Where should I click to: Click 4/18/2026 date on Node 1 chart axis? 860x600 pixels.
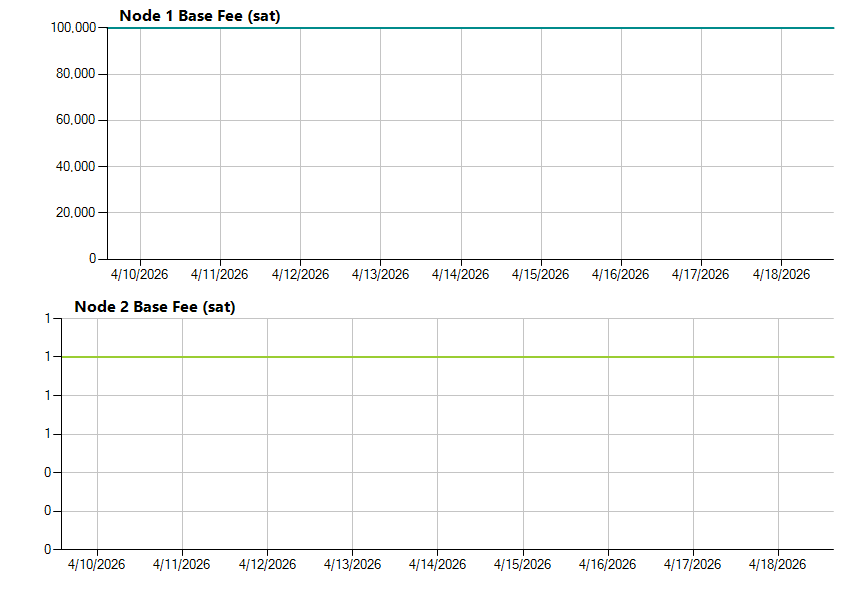pos(781,274)
